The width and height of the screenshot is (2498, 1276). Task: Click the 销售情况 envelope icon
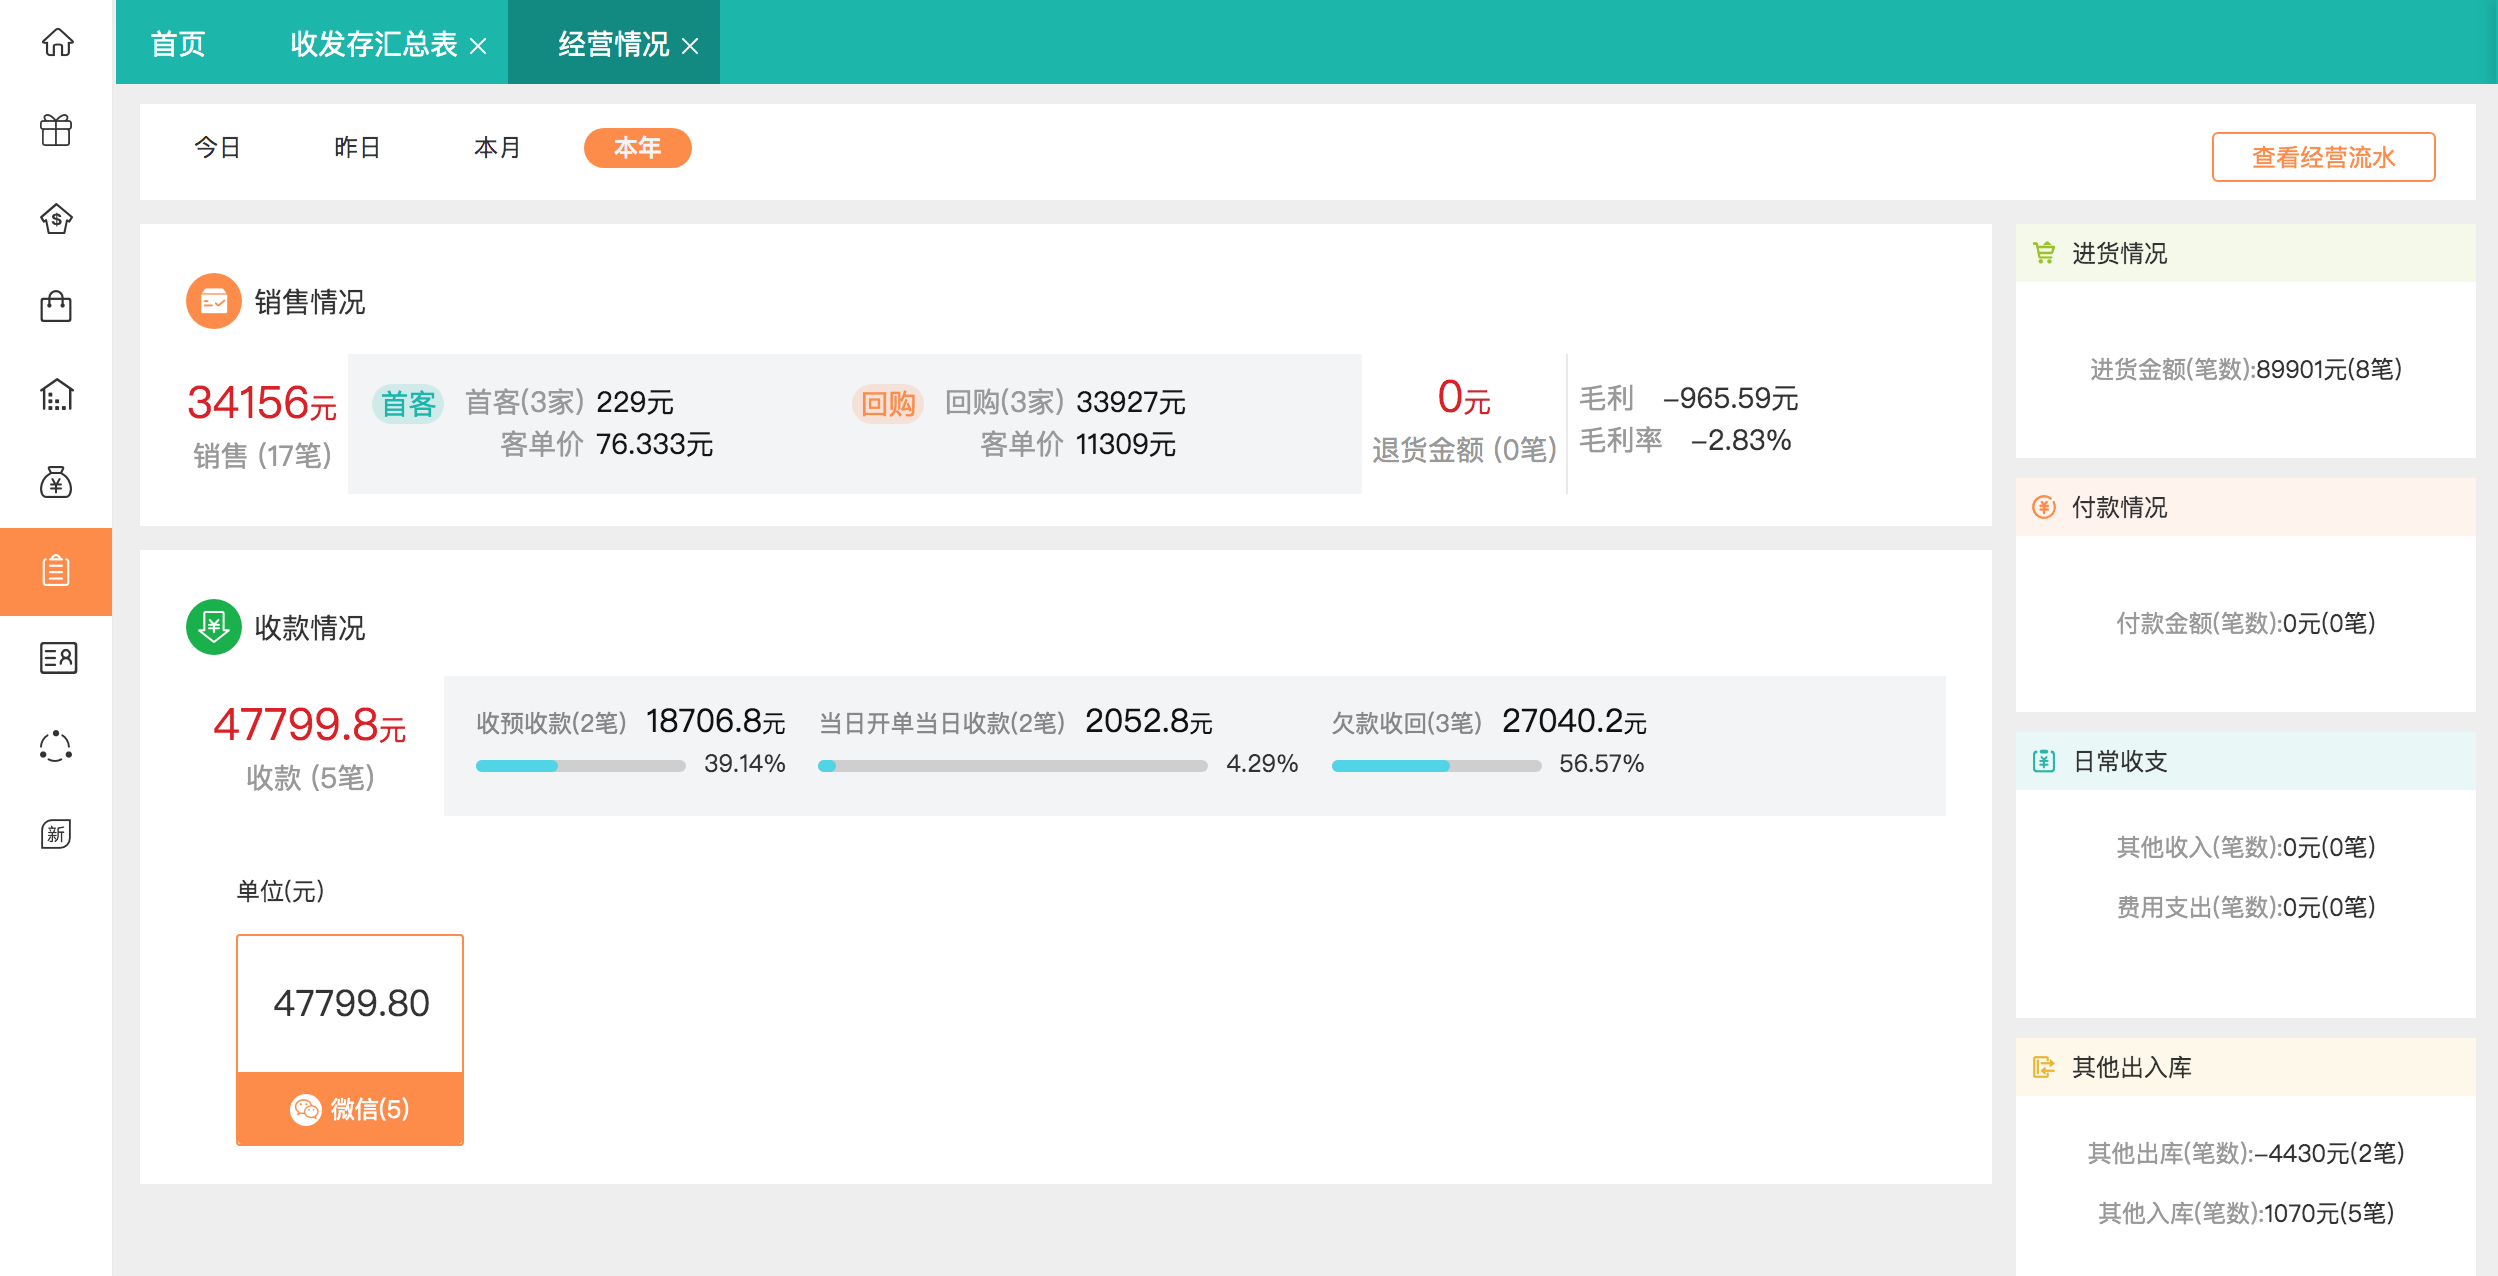tap(213, 299)
